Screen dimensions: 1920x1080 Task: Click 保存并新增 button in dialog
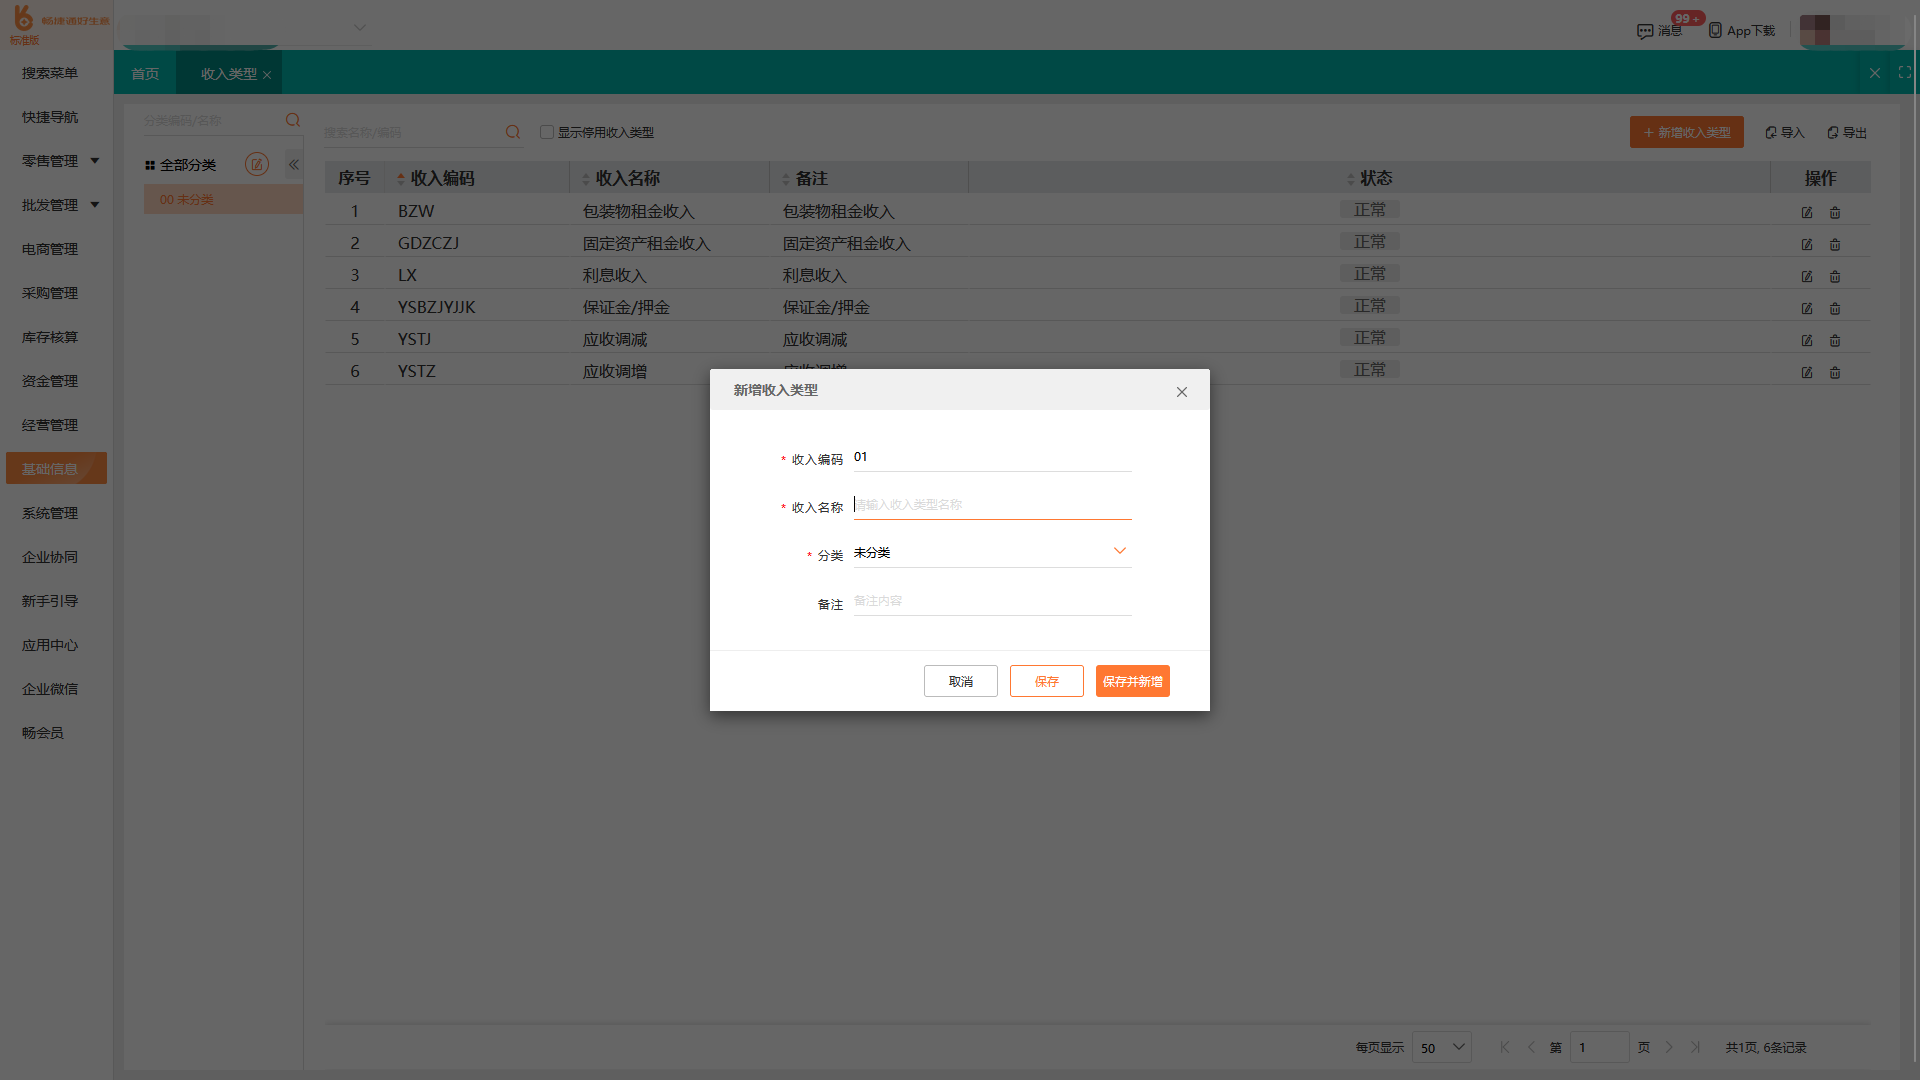(1131, 680)
